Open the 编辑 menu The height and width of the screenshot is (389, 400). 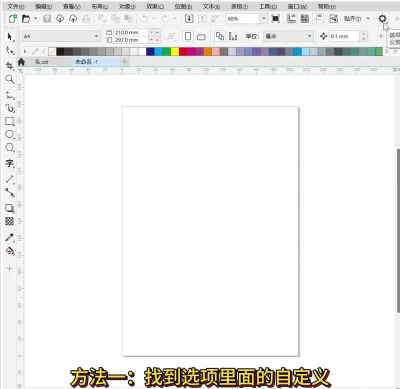coord(44,6)
